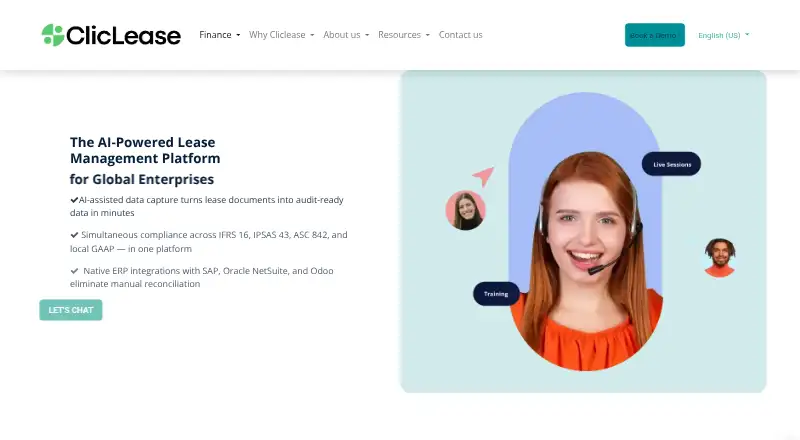
Task: Click the Training badge
Action: [x=496, y=294]
